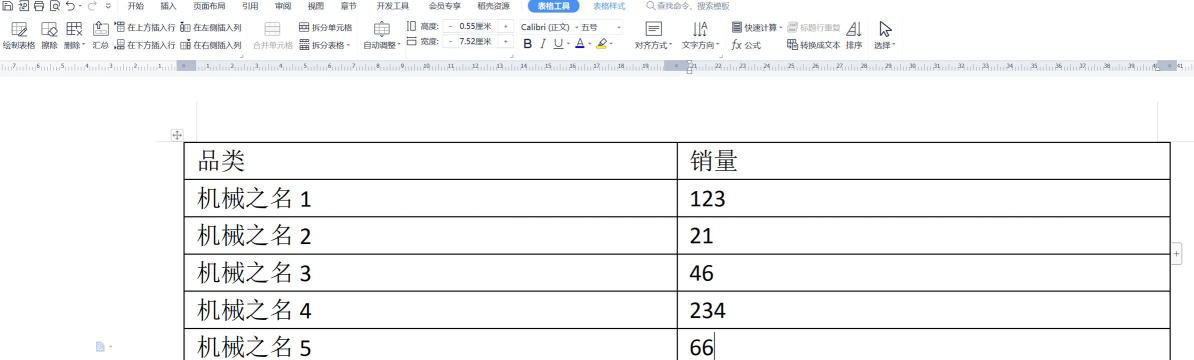Click the Print Preview icon
Viewport: 1194px width, 360px height.
[54, 6]
